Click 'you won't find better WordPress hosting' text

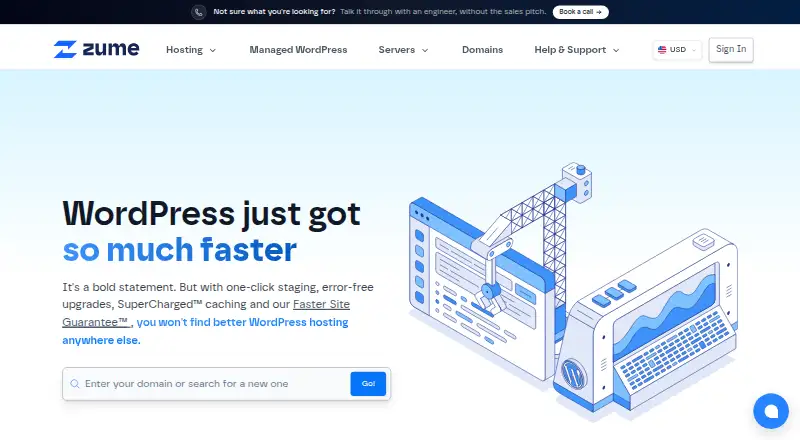(x=242, y=322)
